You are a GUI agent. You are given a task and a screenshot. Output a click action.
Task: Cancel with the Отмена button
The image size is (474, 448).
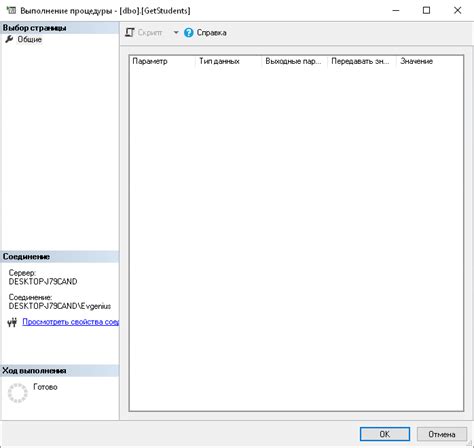[x=442, y=434]
